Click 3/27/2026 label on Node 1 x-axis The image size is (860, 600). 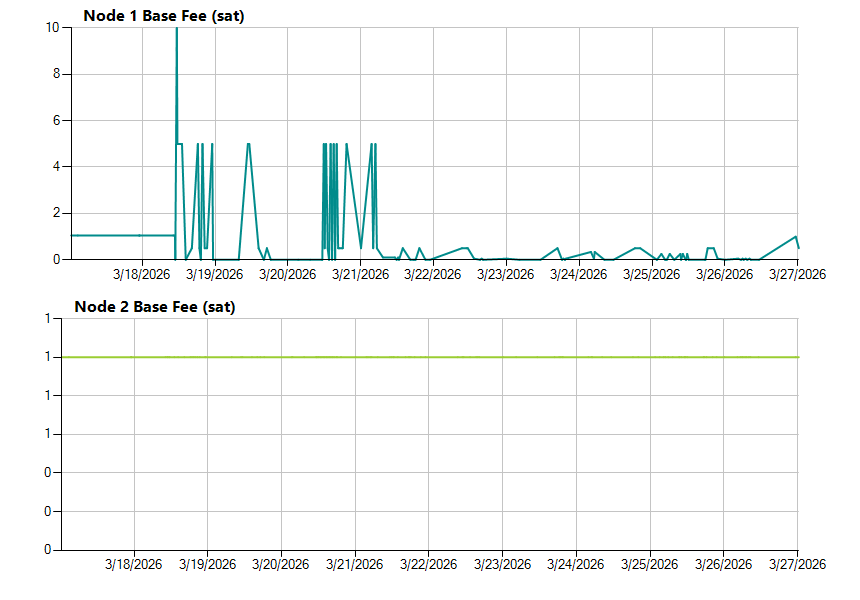tap(796, 274)
